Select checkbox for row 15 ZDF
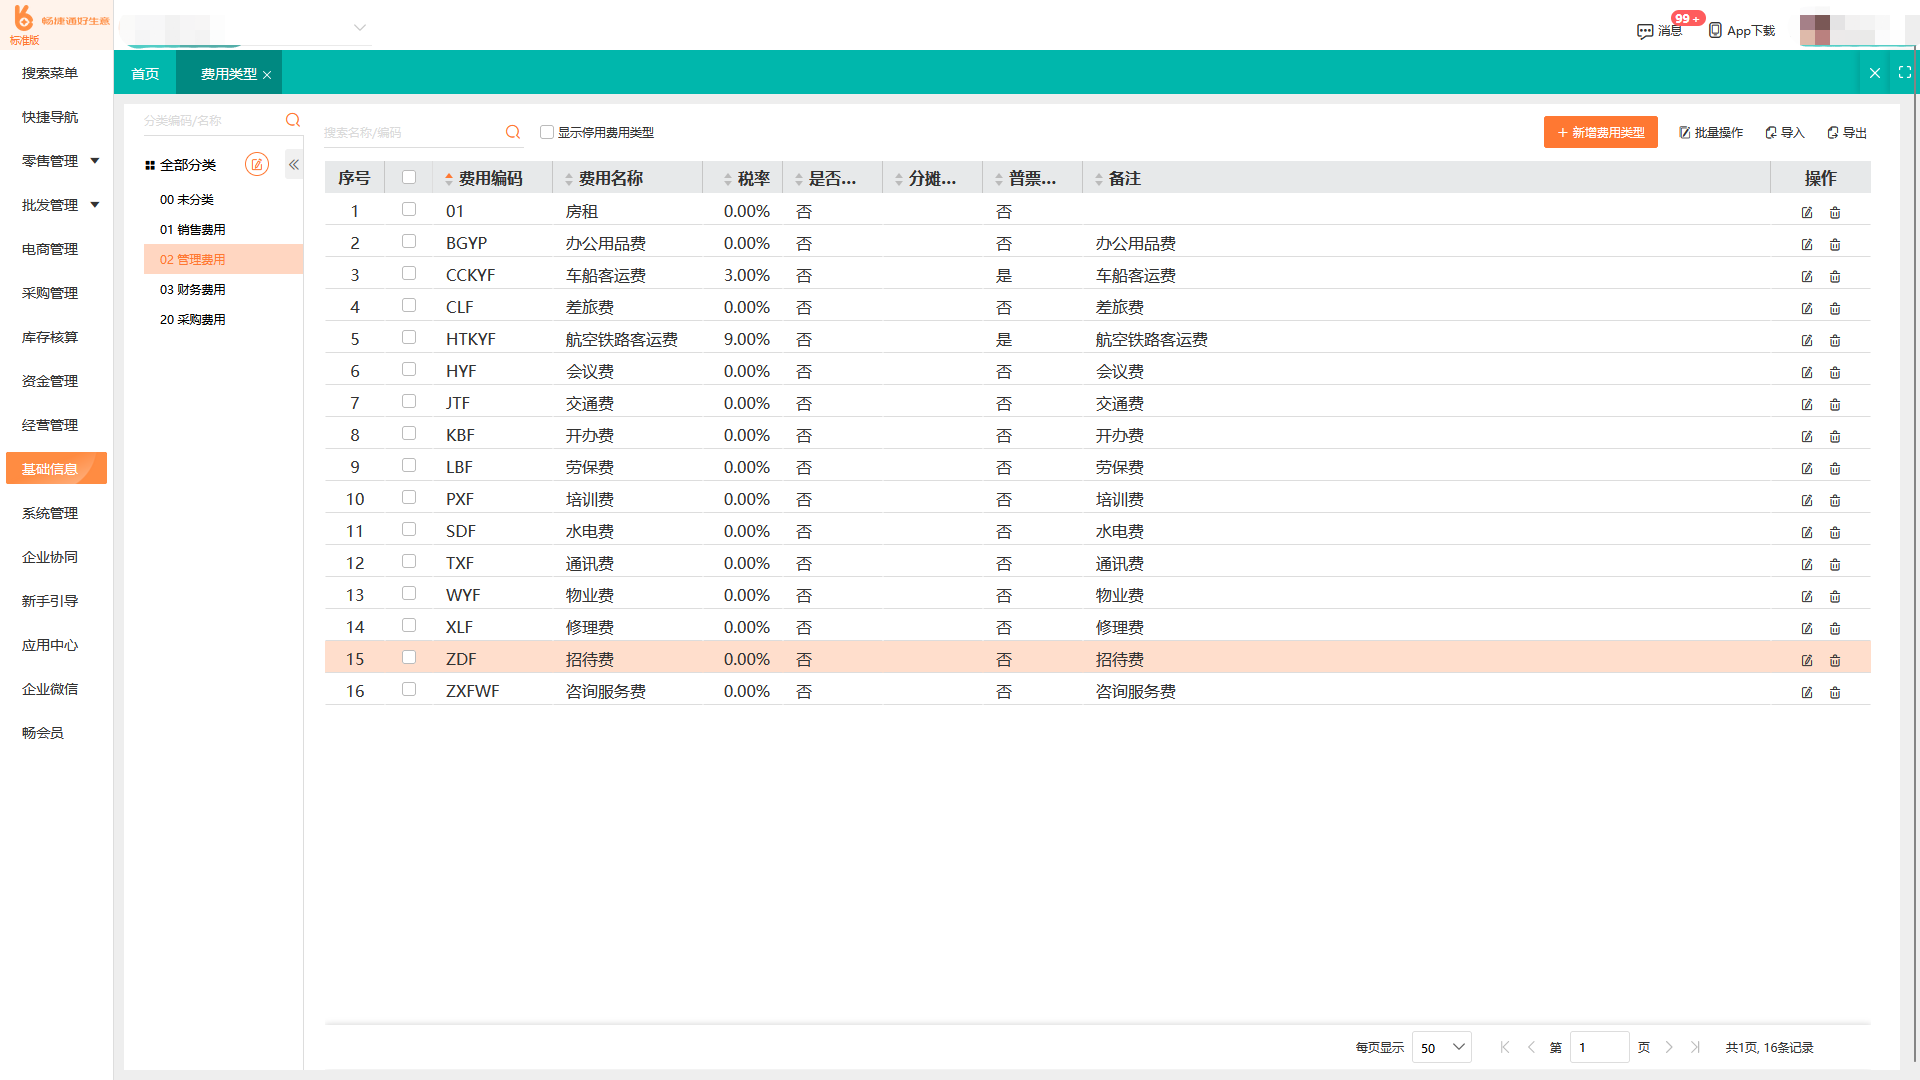The image size is (1920, 1080). [x=409, y=658]
